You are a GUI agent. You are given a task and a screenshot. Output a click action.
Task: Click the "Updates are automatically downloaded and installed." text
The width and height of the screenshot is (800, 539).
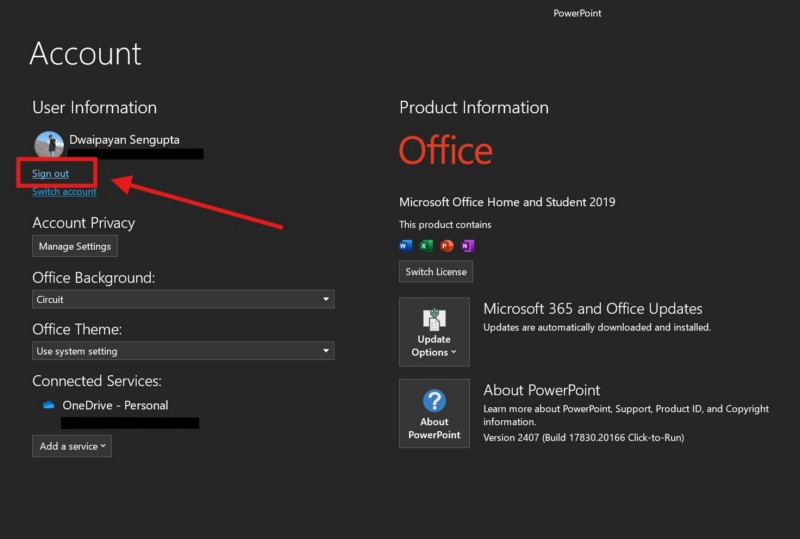[597, 327]
